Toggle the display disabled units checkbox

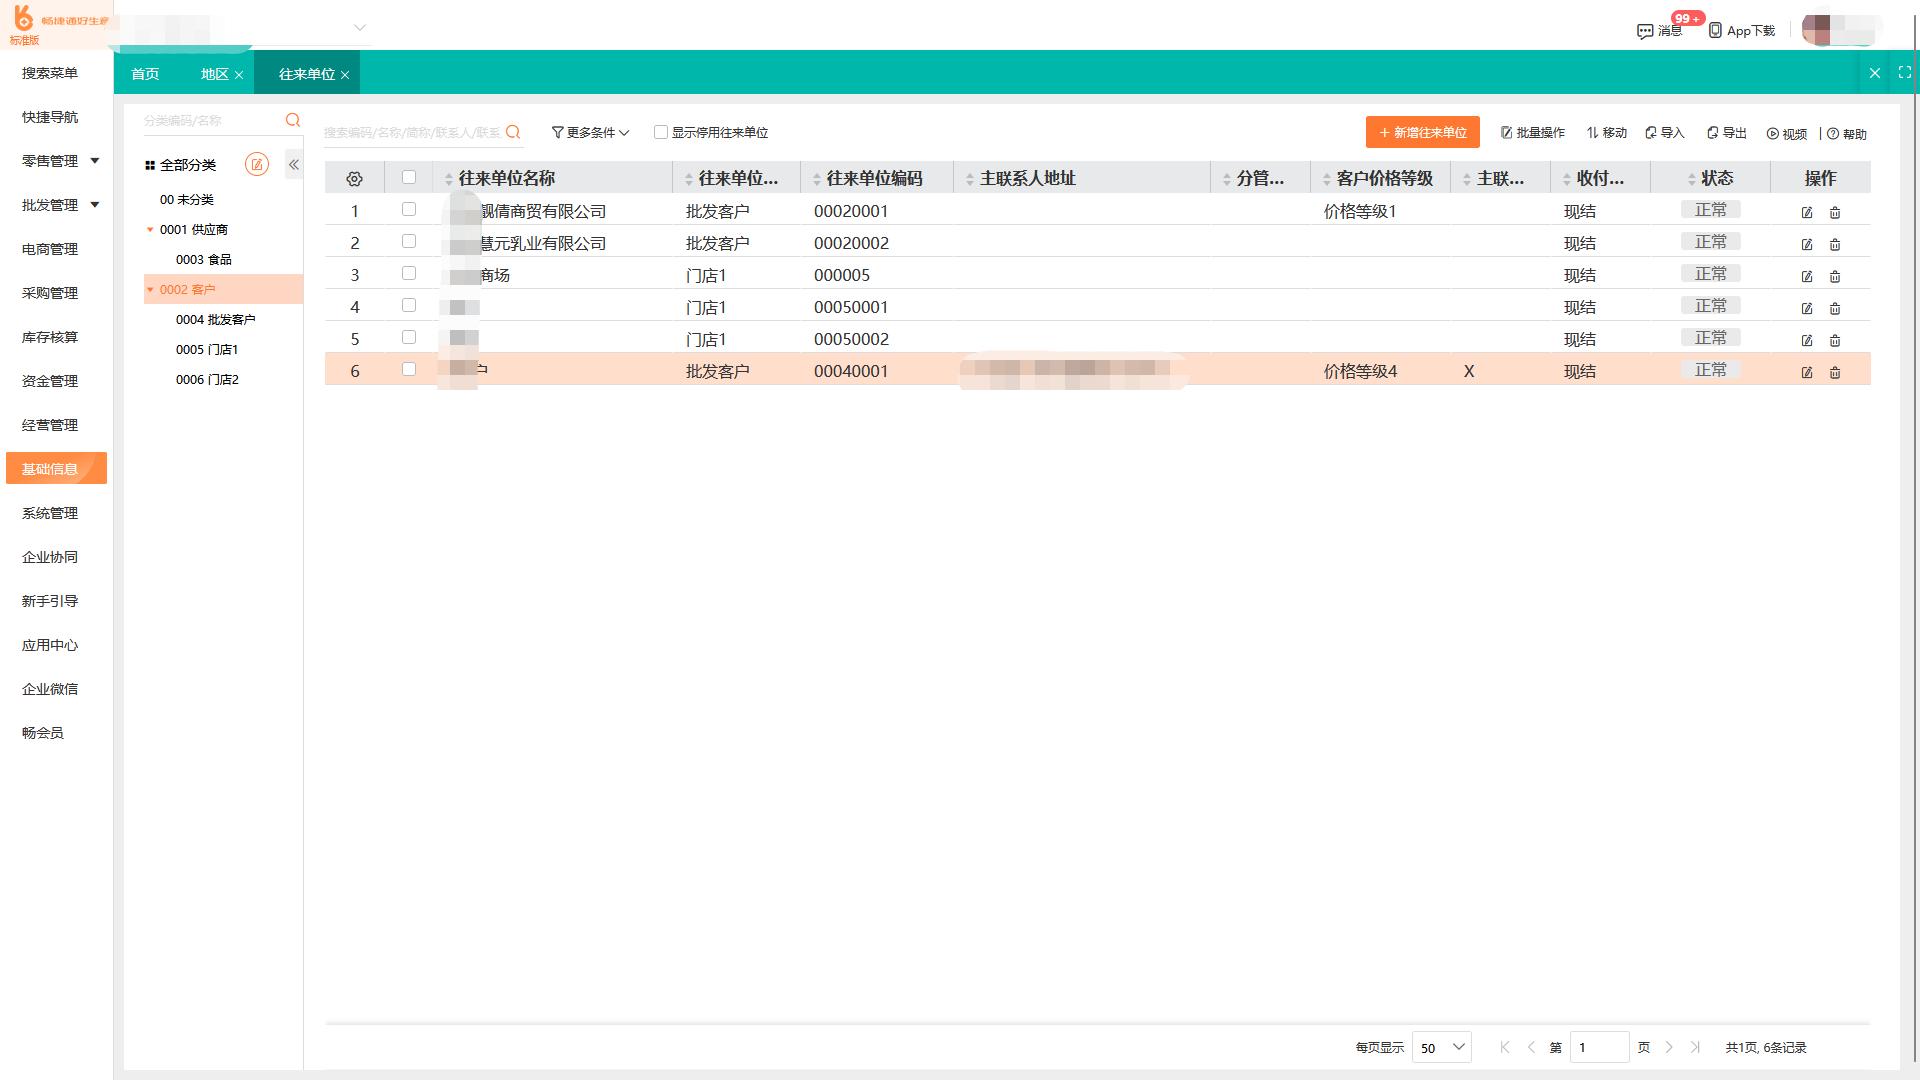663,131
